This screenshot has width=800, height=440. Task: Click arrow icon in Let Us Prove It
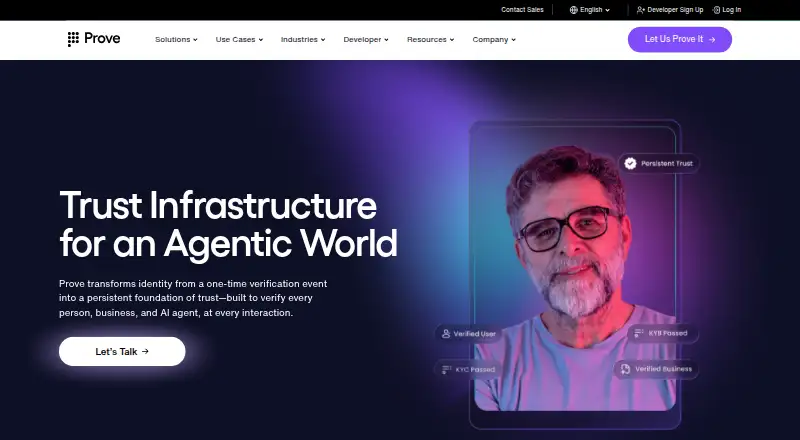pos(712,39)
